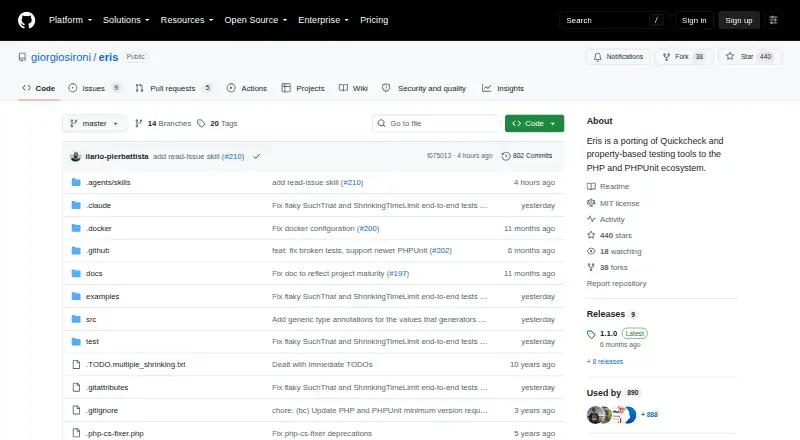Click the green commit status checkmark
This screenshot has width=800, height=440.
pos(257,156)
